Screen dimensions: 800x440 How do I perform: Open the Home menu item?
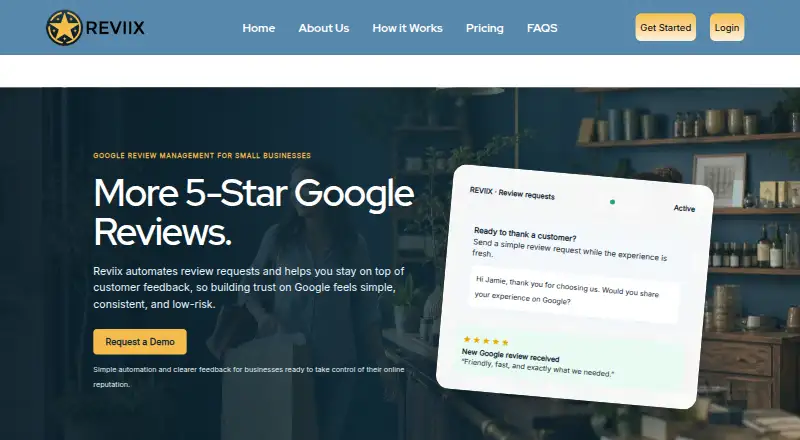(259, 28)
